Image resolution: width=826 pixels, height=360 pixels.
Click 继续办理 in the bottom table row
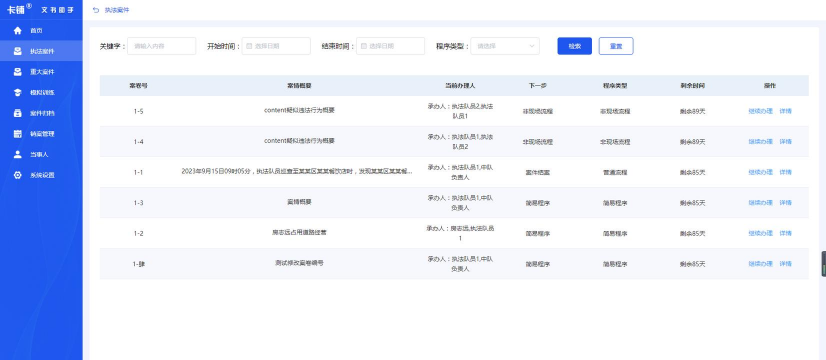760,264
